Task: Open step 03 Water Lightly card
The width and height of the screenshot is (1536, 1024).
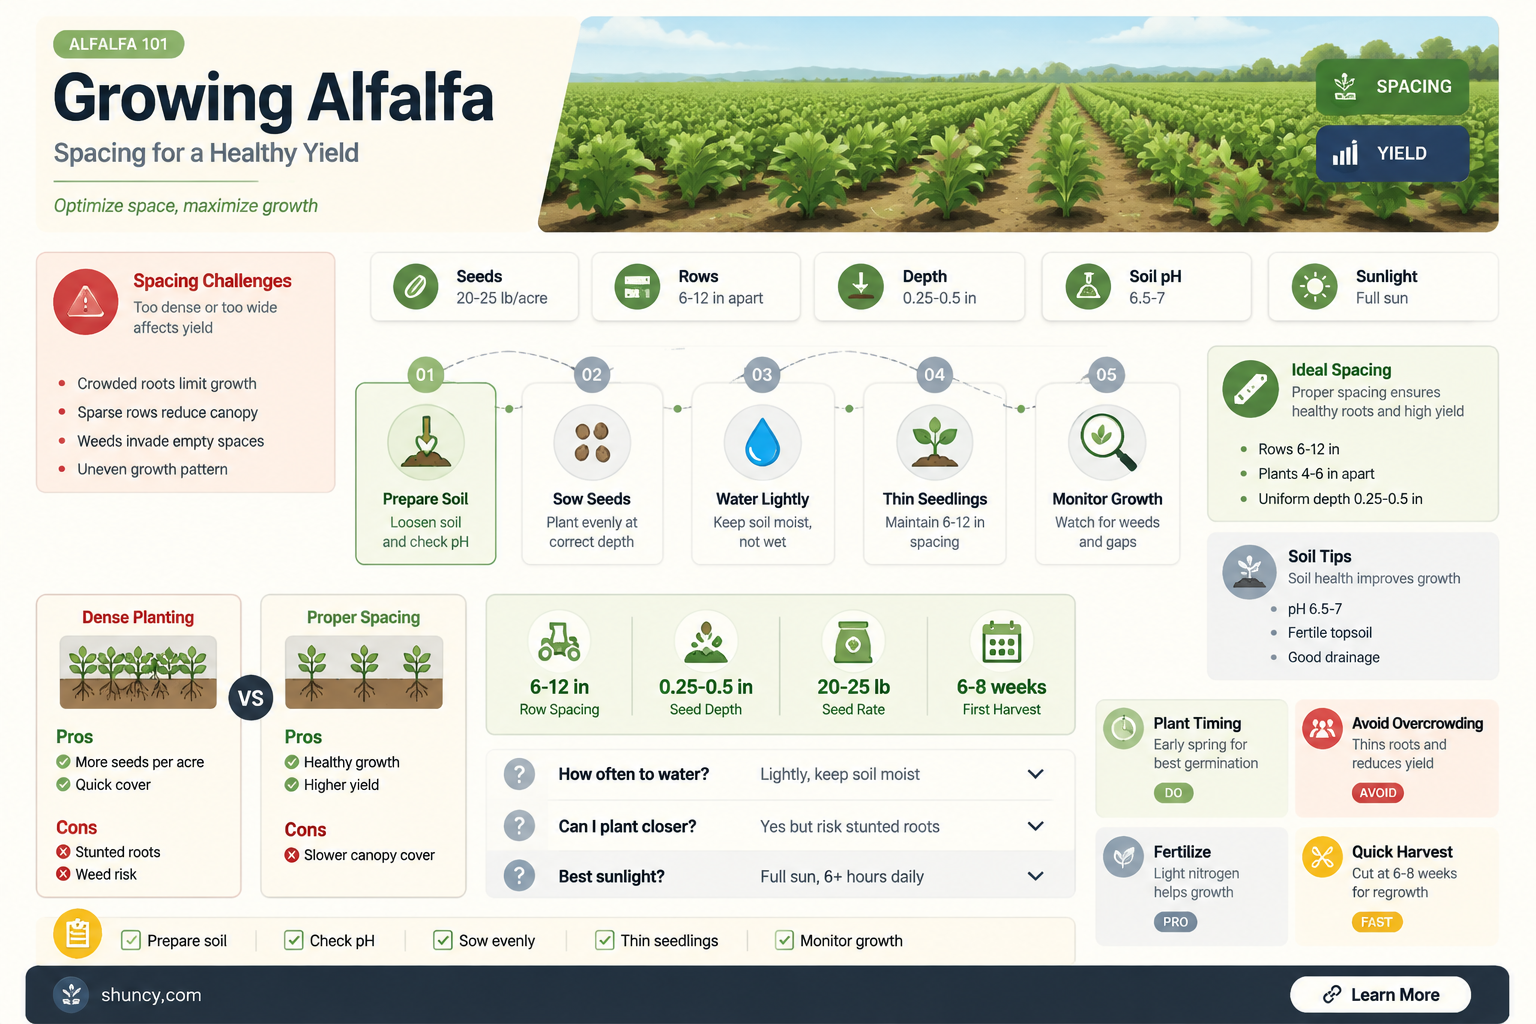Action: pyautogui.click(x=762, y=473)
